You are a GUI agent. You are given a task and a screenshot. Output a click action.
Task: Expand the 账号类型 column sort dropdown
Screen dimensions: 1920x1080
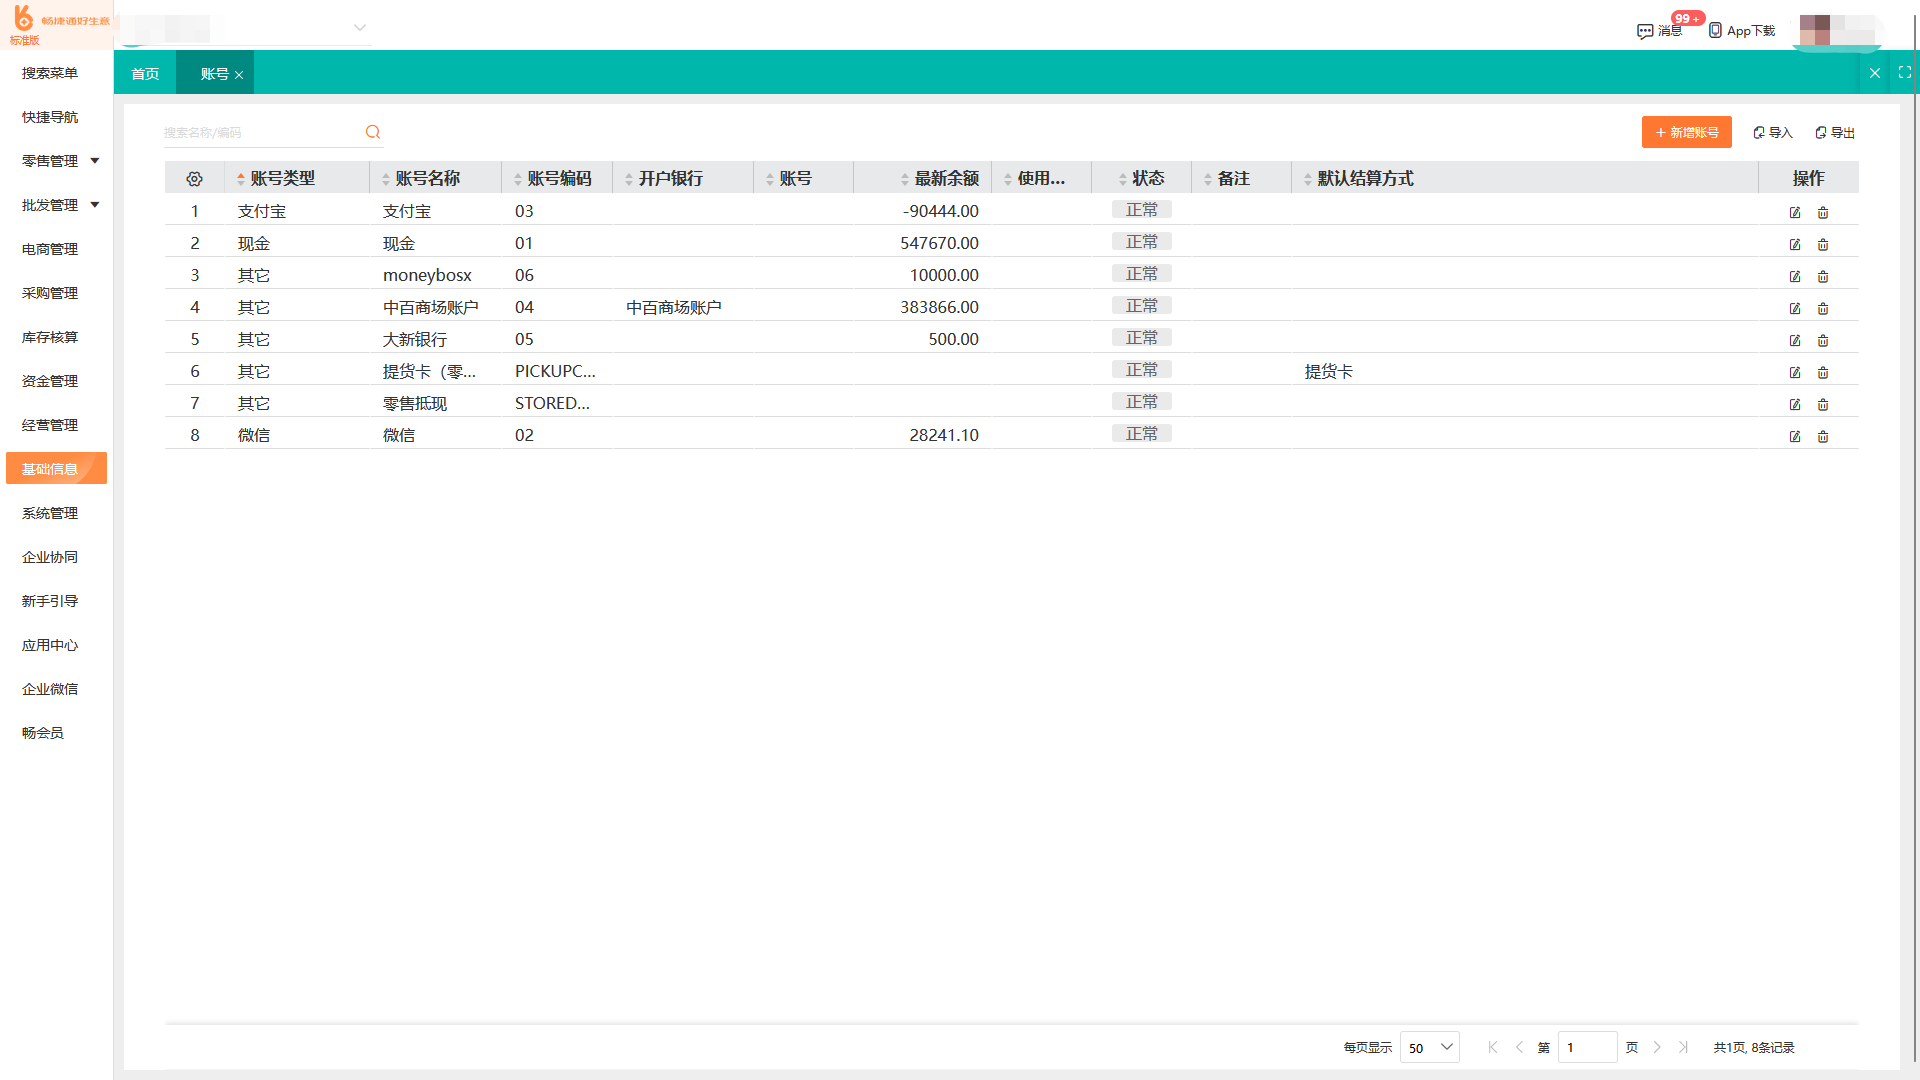[239, 178]
